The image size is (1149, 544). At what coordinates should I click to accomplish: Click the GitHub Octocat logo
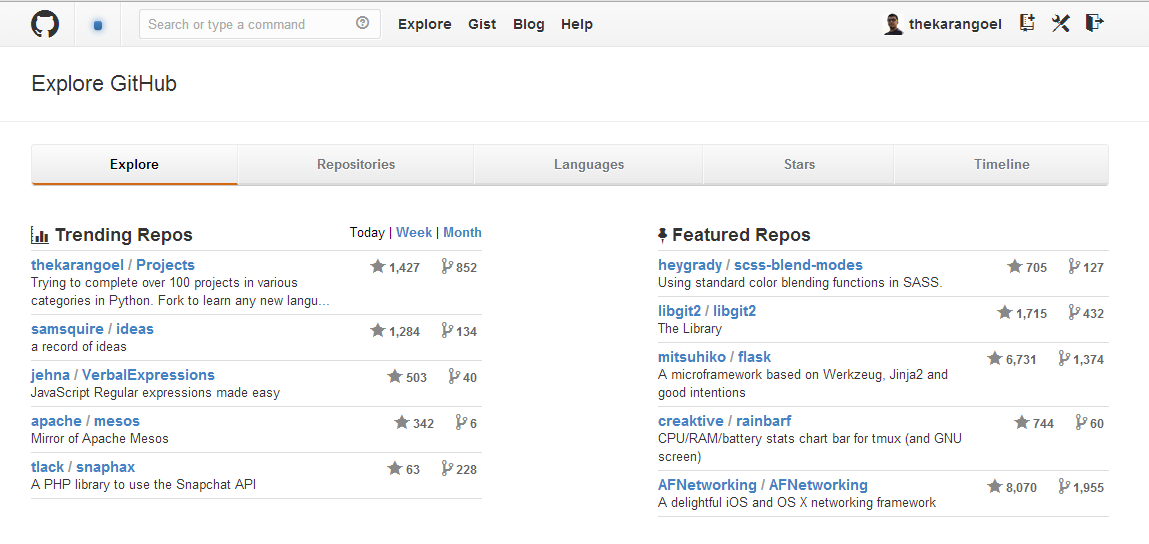tap(45, 24)
